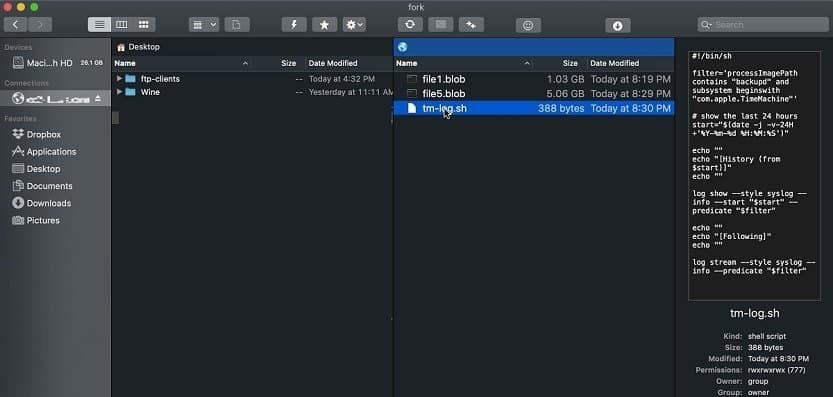833x397 pixels.
Task: Click the globe icon in right pane path bar
Action: (x=402, y=47)
